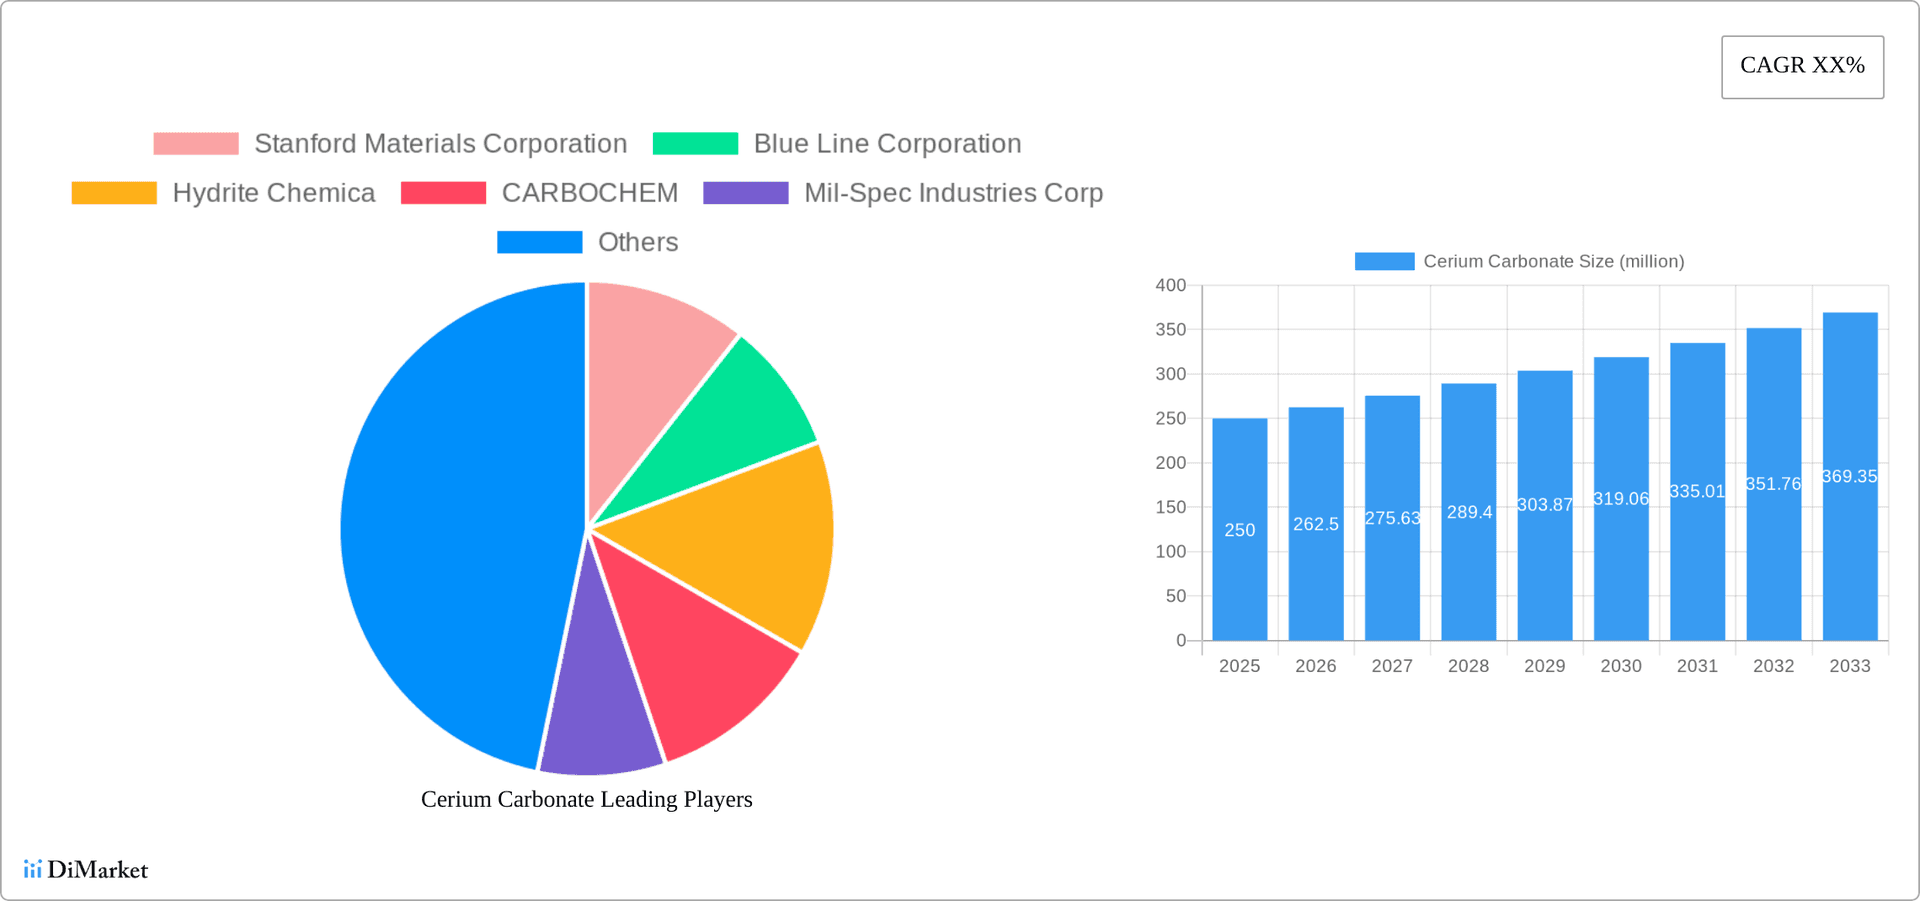Image resolution: width=1920 pixels, height=901 pixels.
Task: Expand the Stanford Materials Corporation legend entry
Action: click(x=441, y=142)
